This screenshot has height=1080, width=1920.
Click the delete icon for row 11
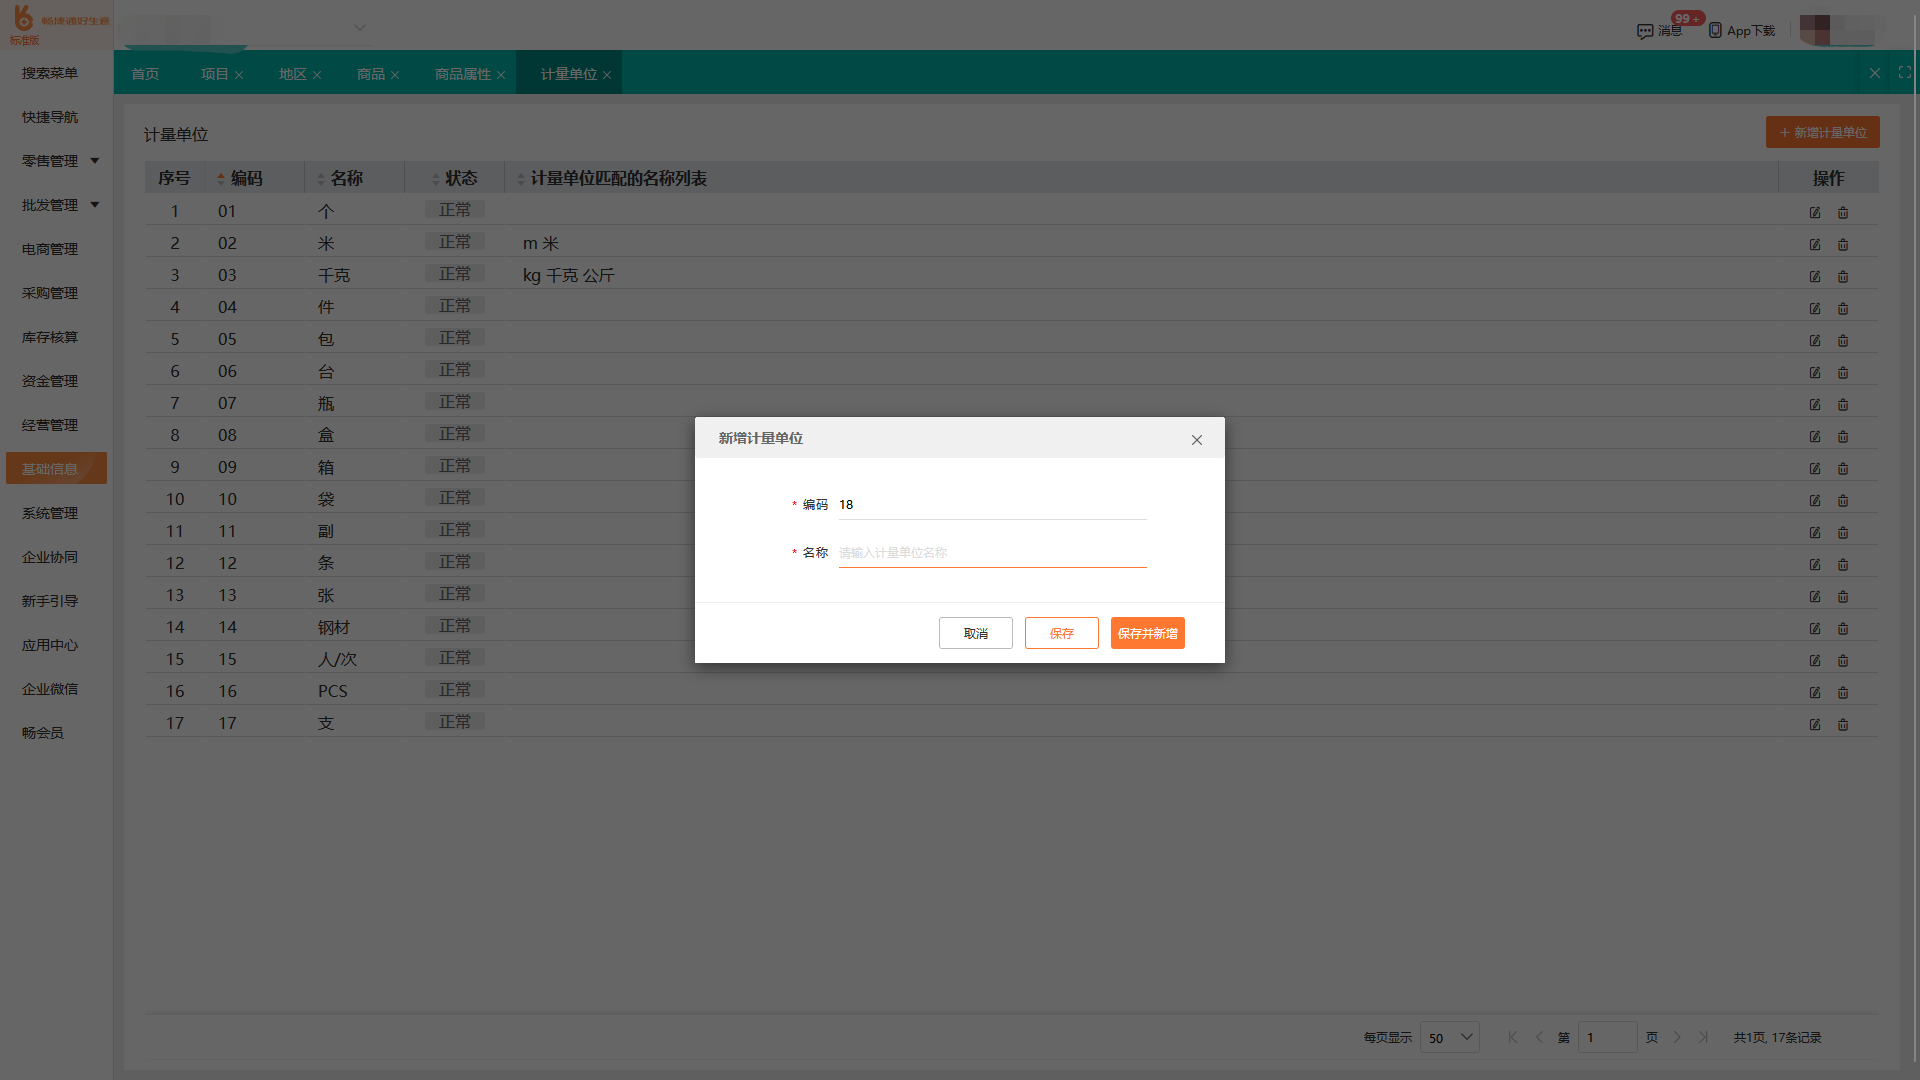(1844, 533)
